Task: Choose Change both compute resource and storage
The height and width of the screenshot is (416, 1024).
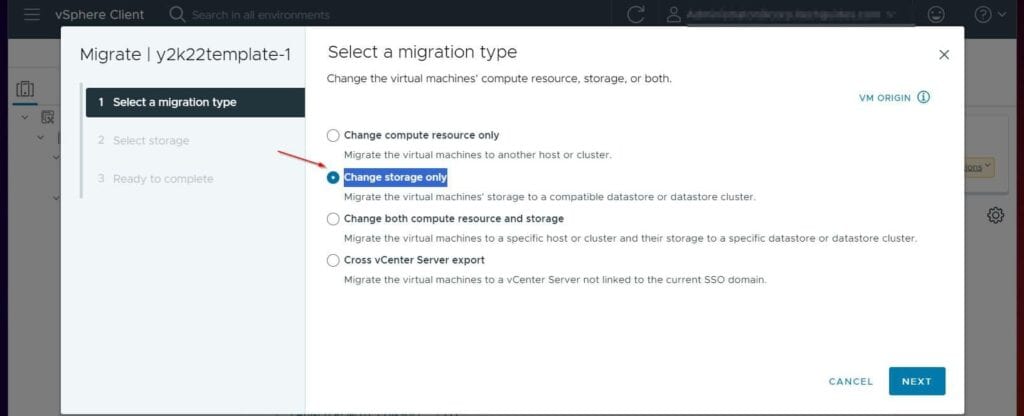Action: (333, 219)
